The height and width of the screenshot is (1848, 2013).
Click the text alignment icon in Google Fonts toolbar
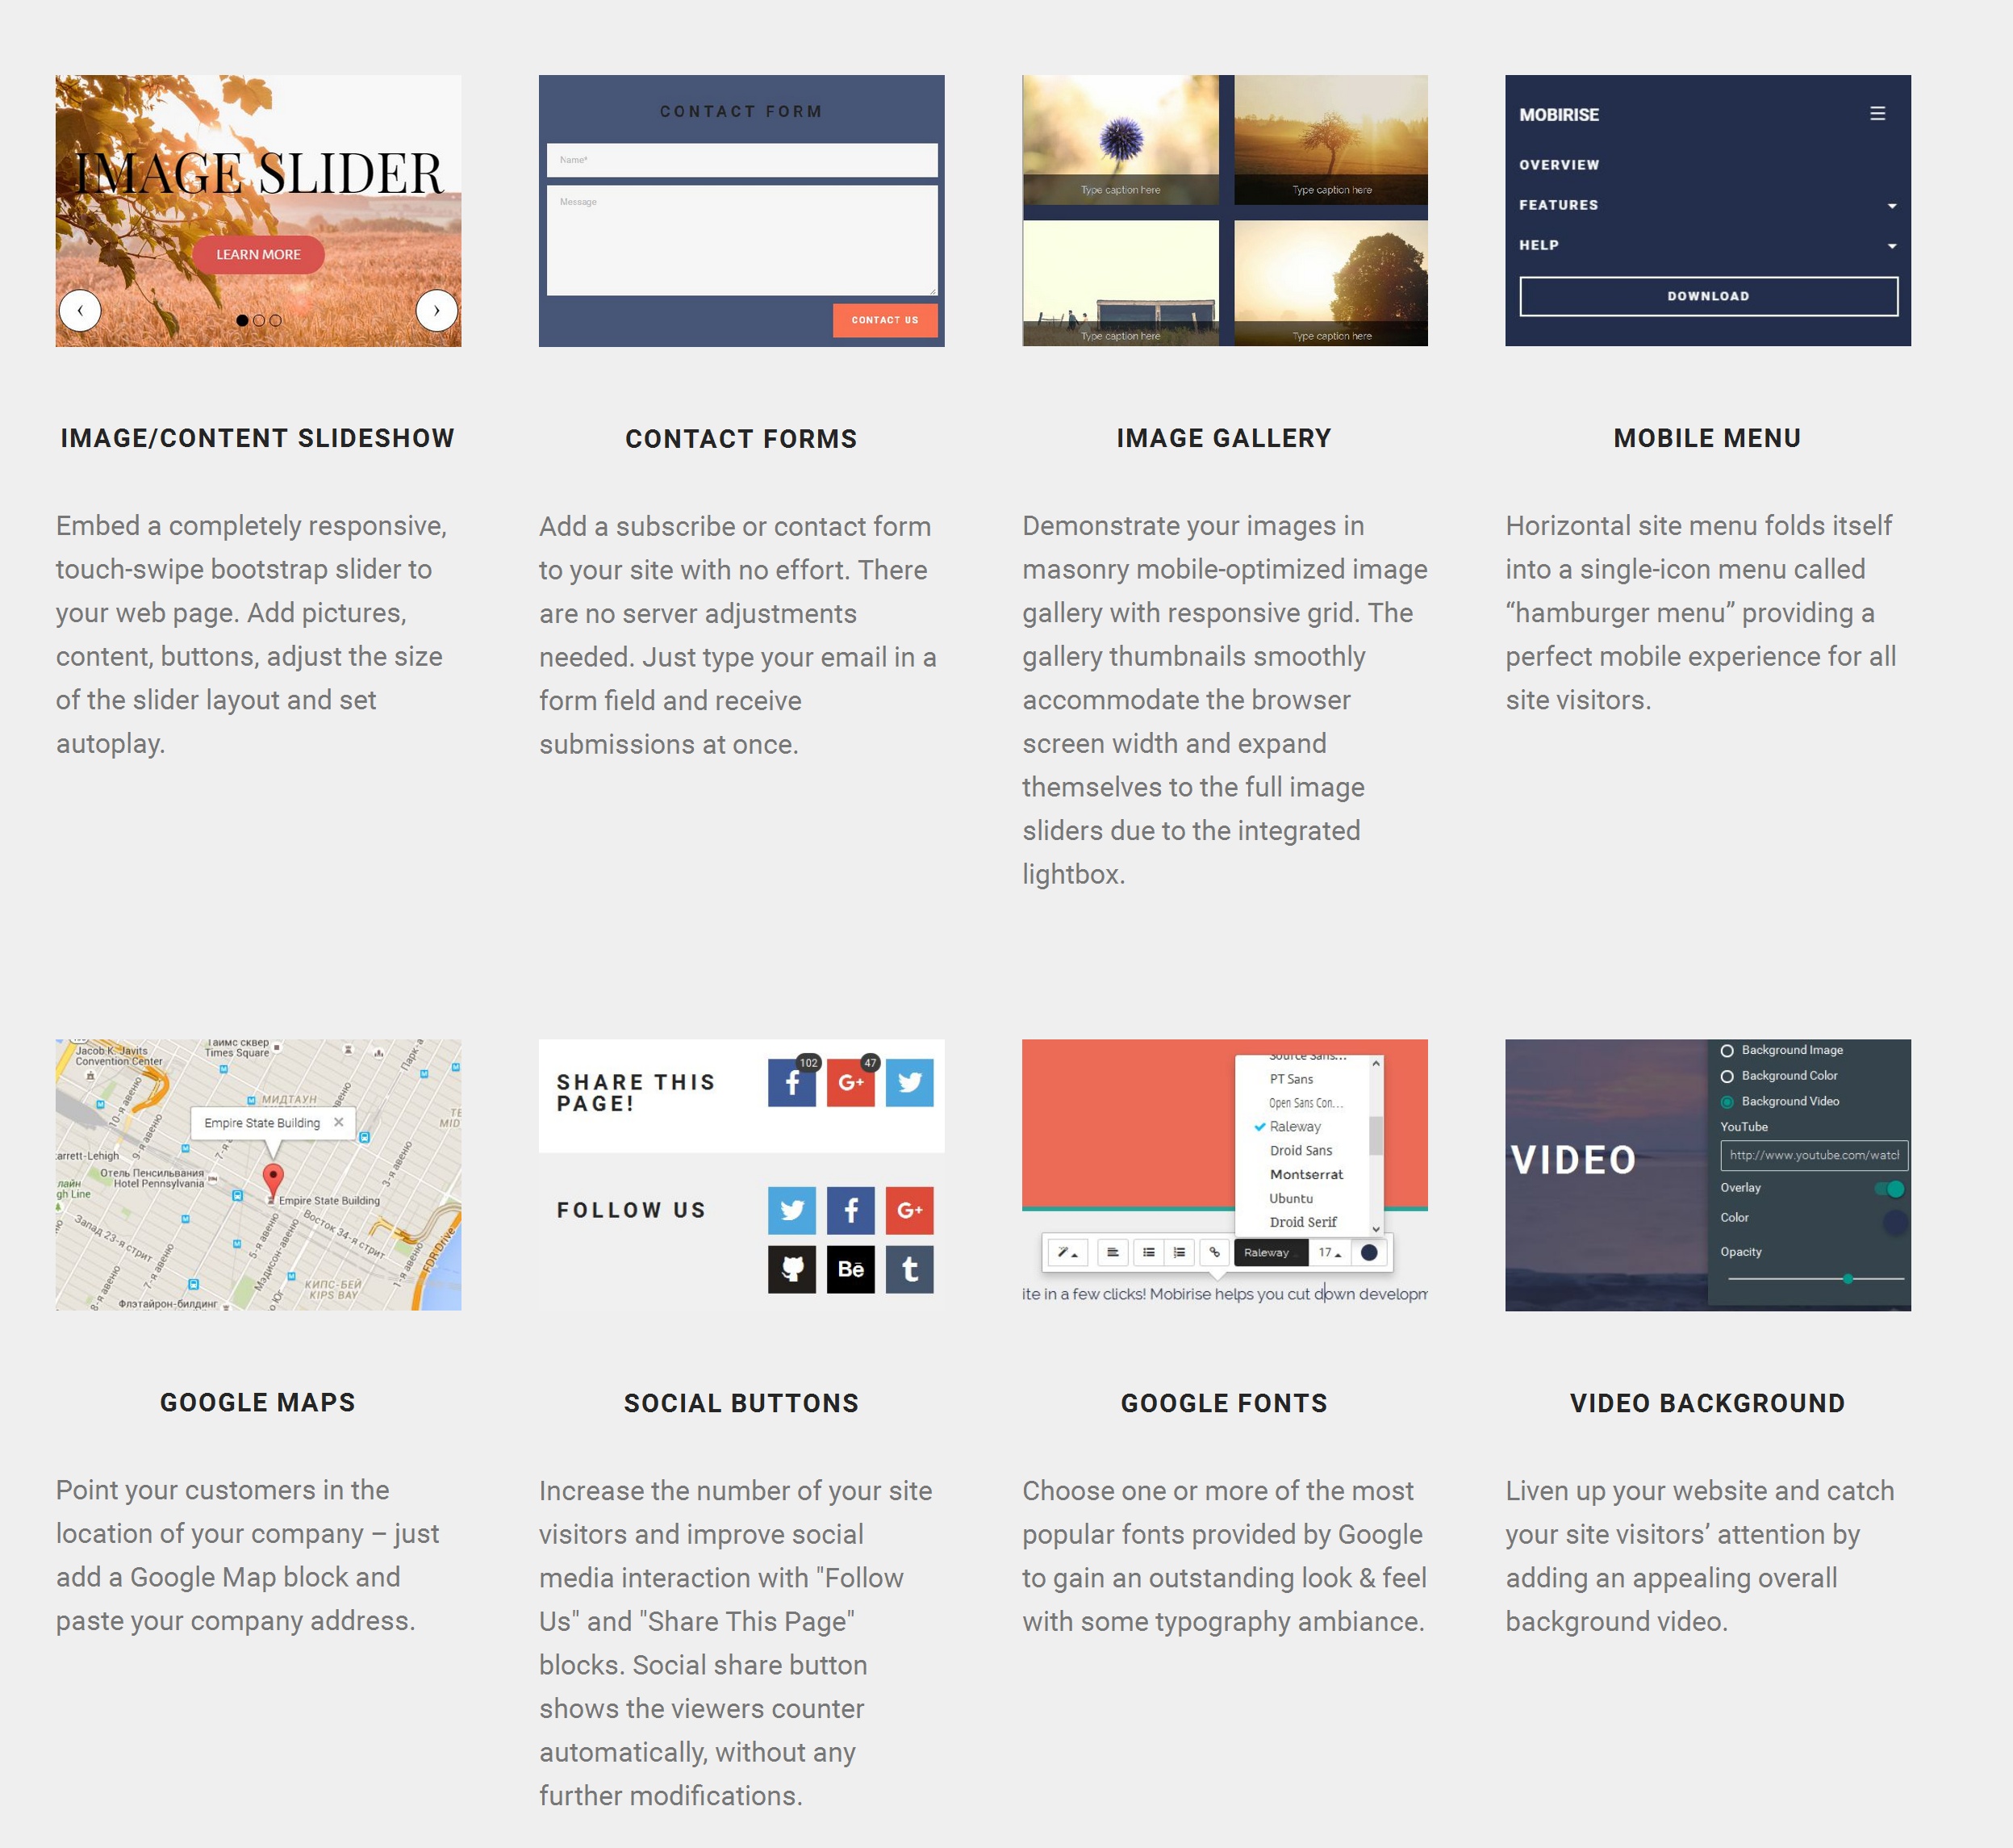1112,1252
